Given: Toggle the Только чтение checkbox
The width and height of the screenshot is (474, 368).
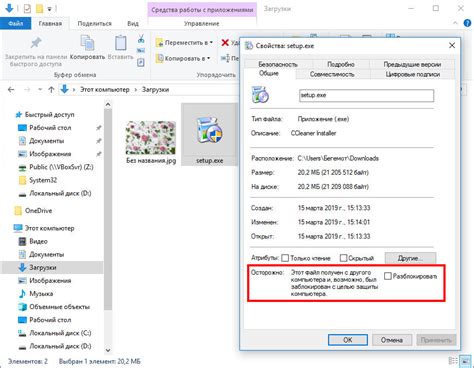Looking at the screenshot, I should 285,258.
